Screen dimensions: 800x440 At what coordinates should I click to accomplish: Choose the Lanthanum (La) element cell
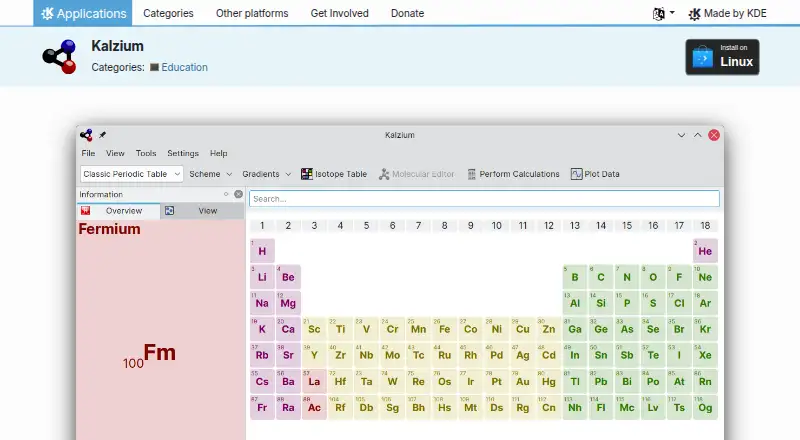[x=314, y=381]
